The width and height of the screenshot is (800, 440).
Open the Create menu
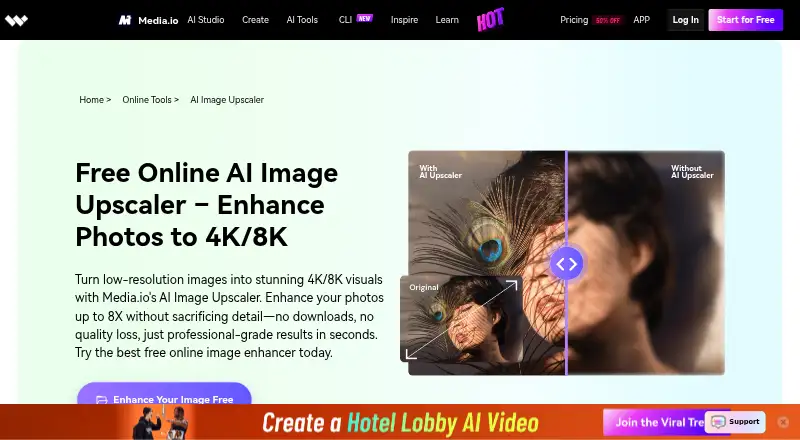pyautogui.click(x=255, y=20)
